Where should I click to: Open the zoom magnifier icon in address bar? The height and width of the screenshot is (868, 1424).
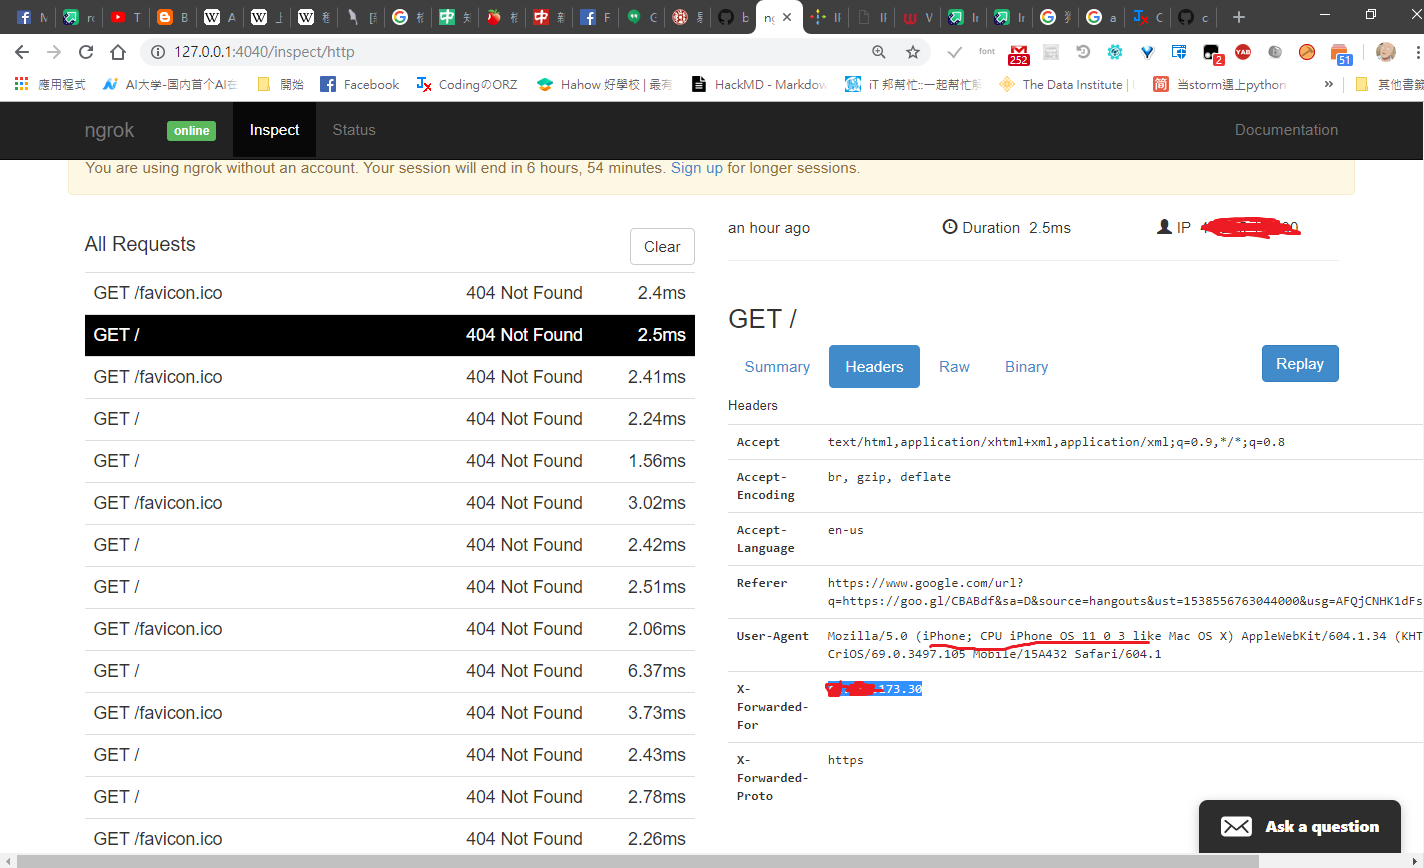point(879,52)
